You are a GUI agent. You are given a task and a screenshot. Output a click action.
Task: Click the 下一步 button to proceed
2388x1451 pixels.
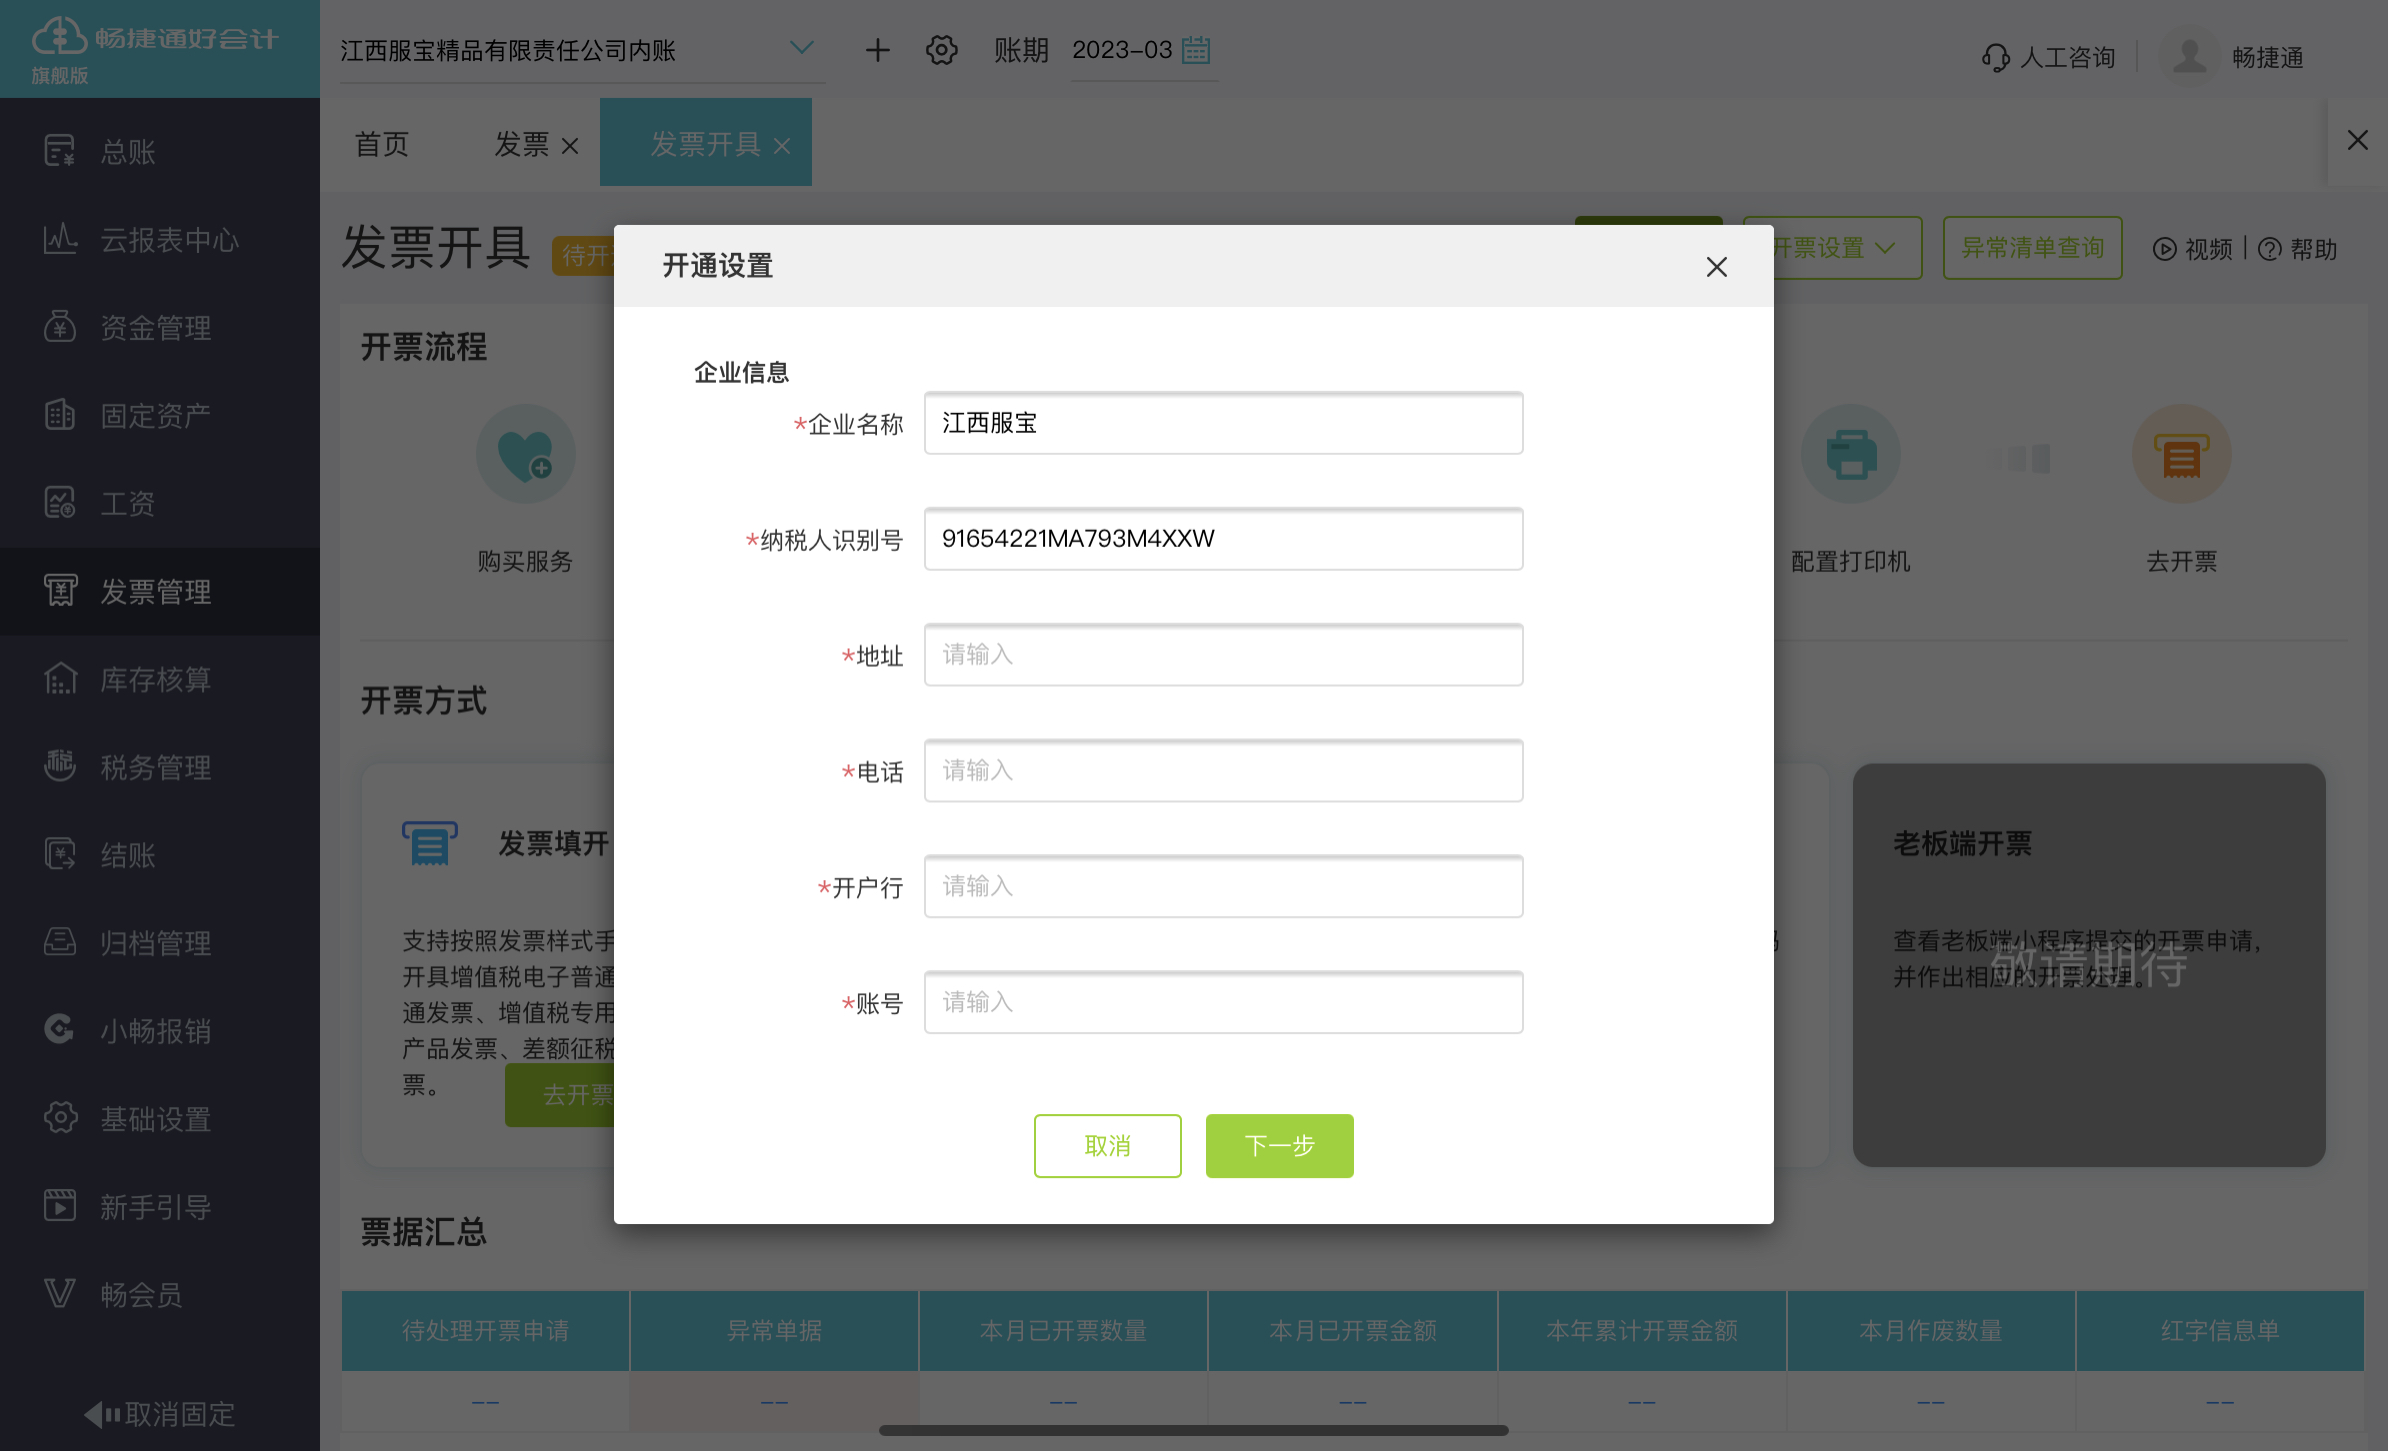coord(1279,1144)
